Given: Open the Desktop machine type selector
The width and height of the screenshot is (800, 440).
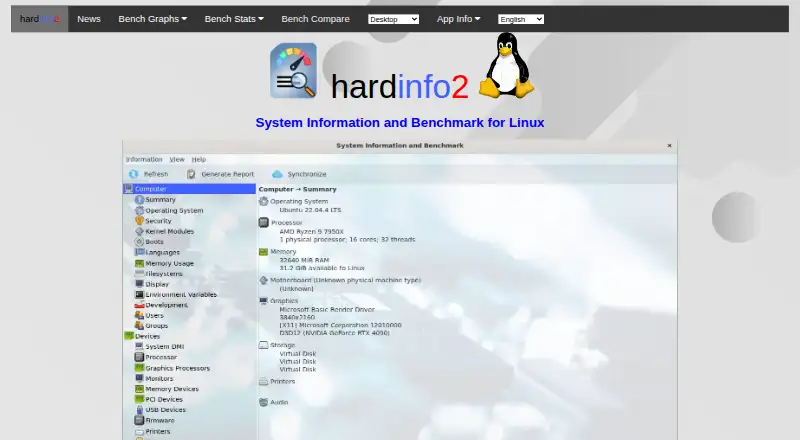Looking at the screenshot, I should click(393, 19).
